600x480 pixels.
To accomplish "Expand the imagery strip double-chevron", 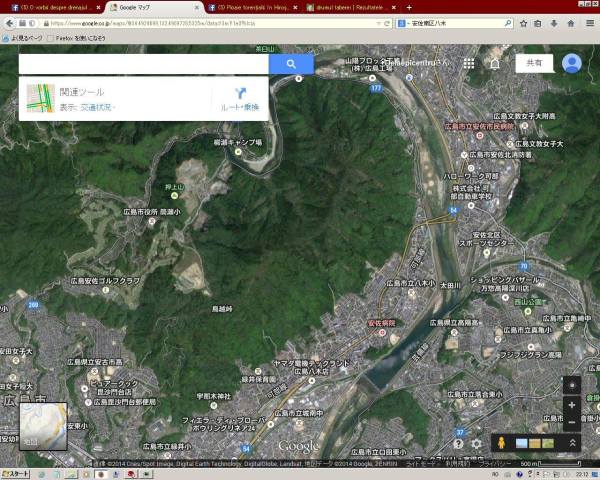I will click(x=573, y=443).
